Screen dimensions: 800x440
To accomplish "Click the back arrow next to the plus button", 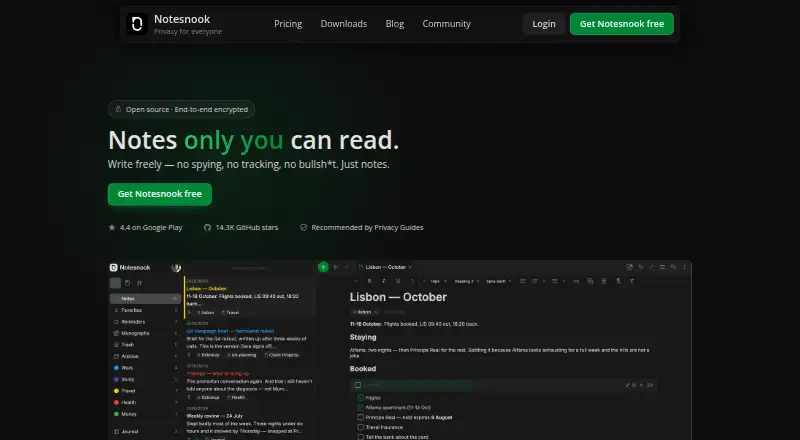I will coord(336,267).
